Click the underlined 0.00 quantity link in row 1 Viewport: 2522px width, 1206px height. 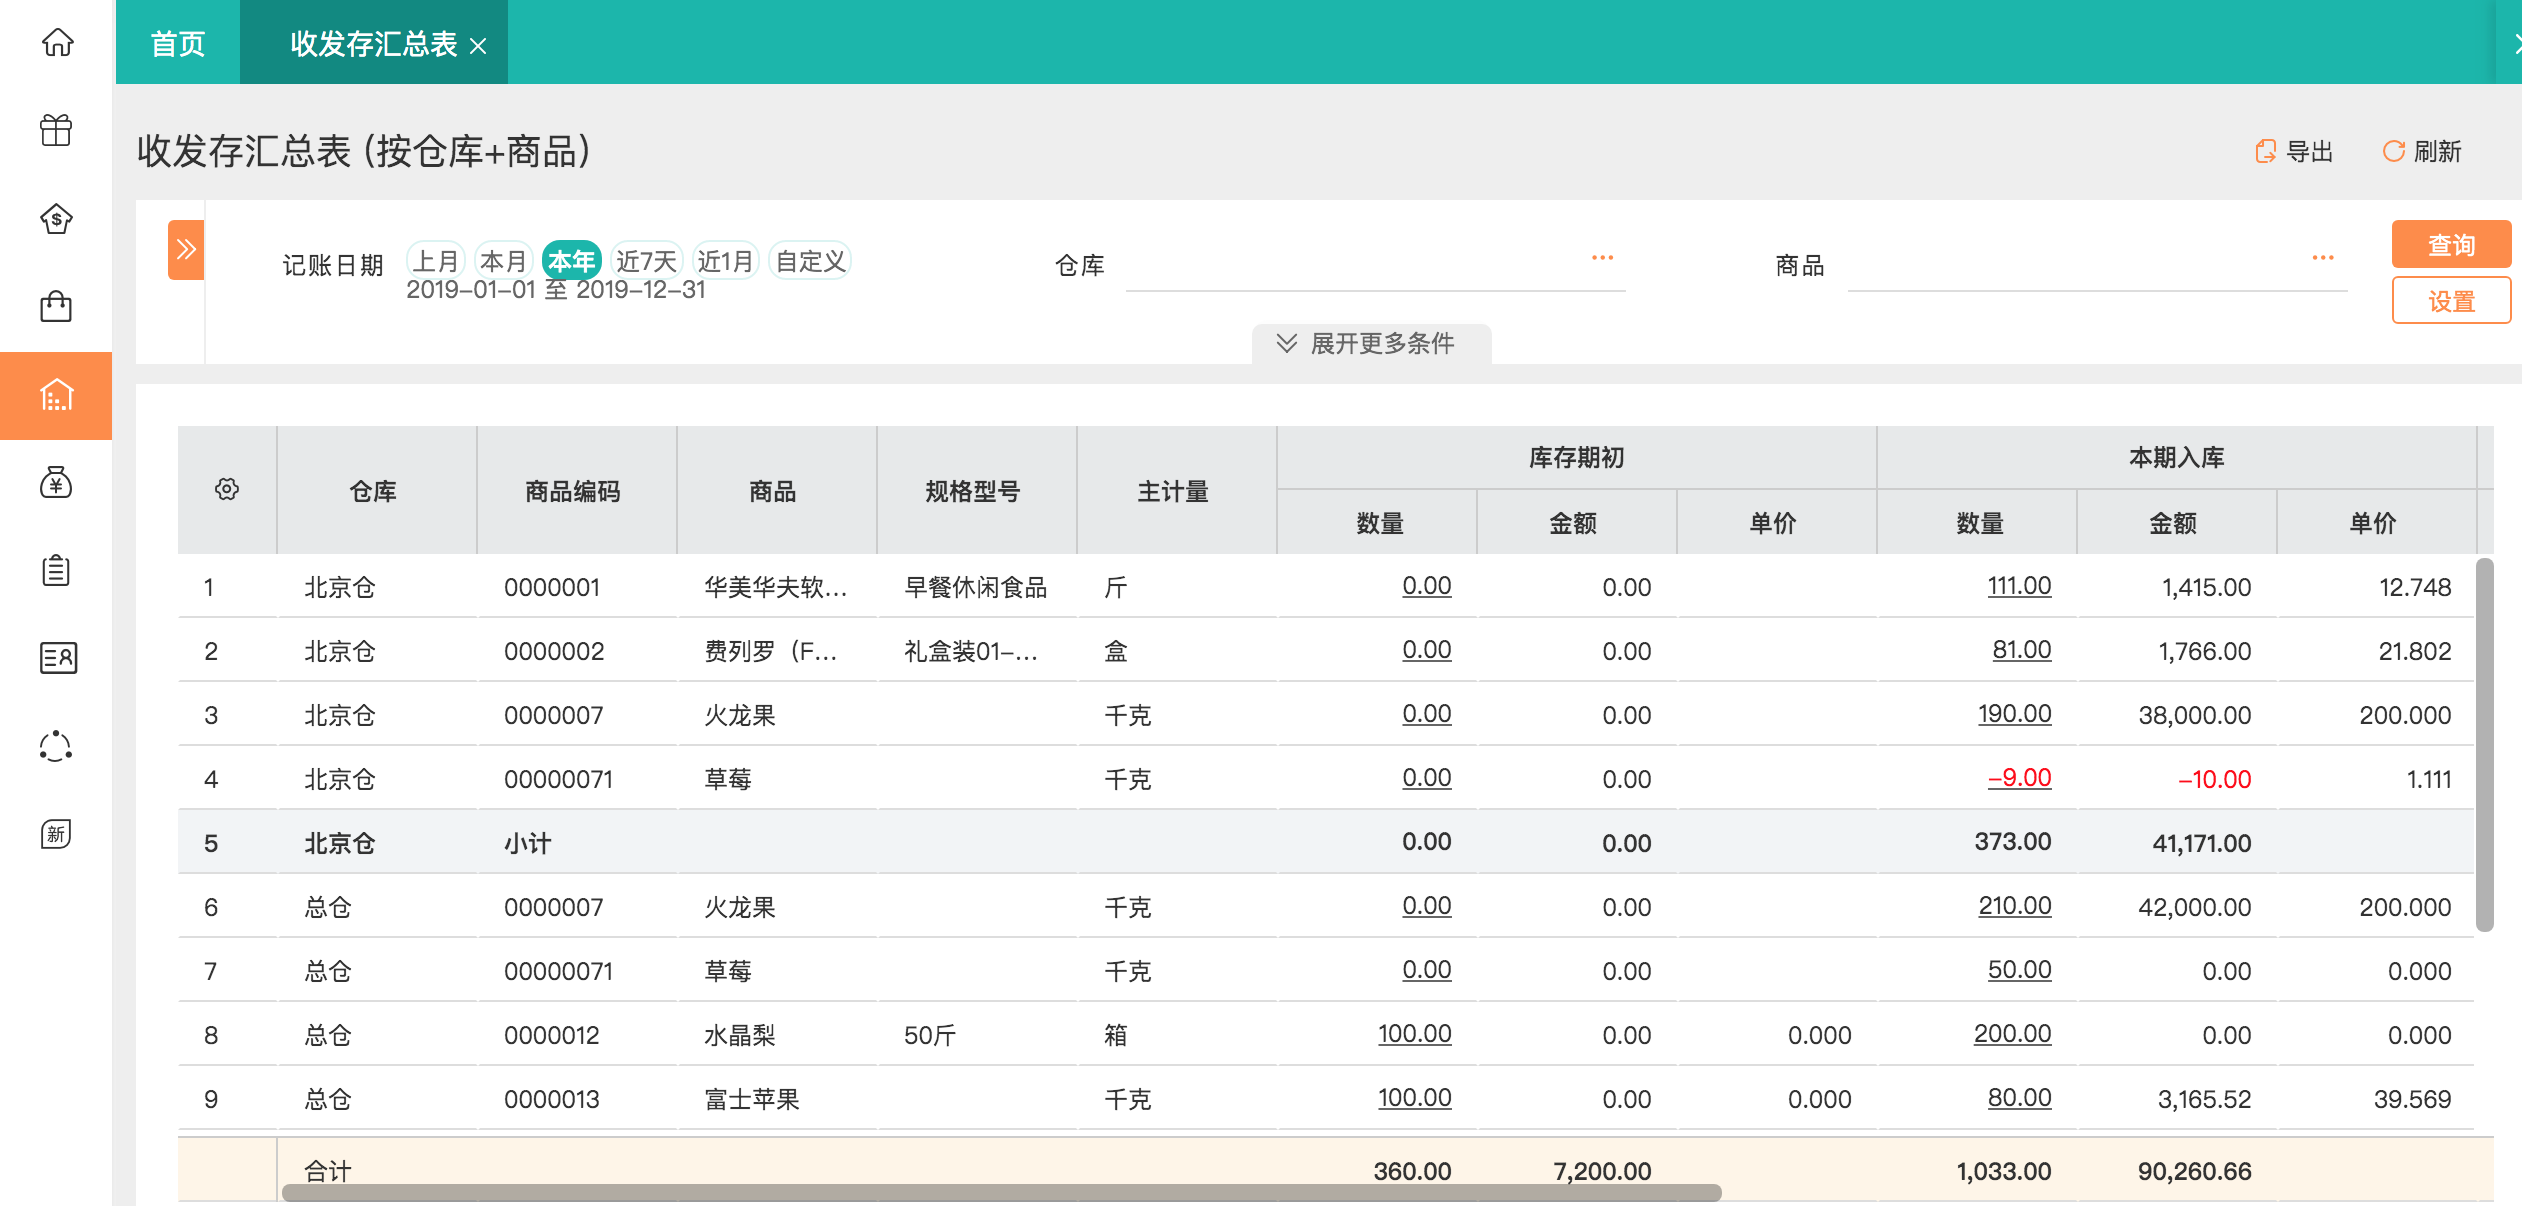(x=1423, y=587)
